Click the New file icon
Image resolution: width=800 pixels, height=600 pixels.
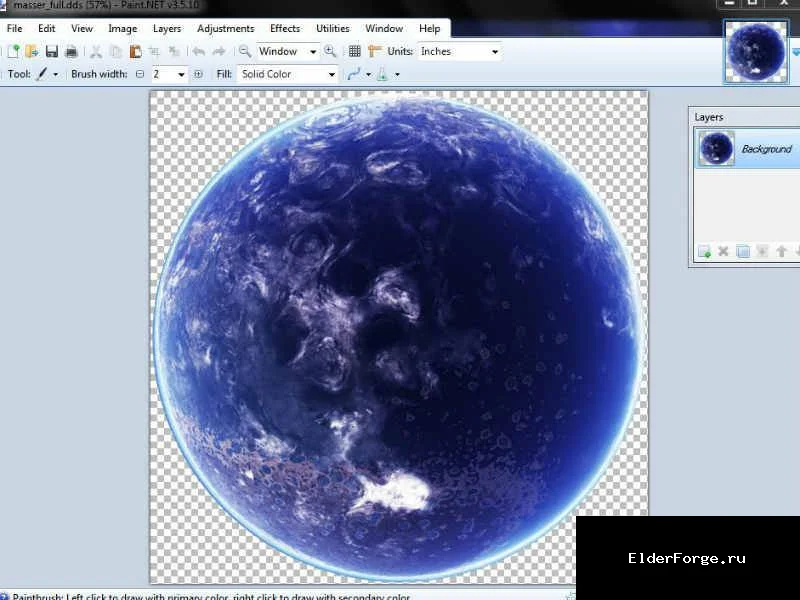(13, 52)
